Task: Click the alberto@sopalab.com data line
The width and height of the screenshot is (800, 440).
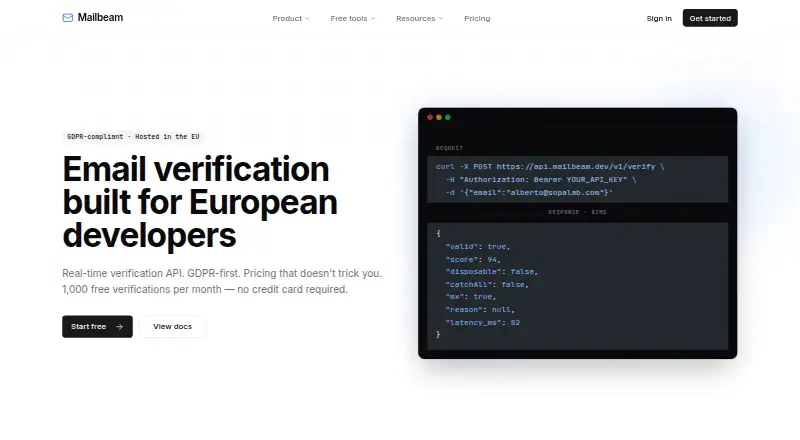Action: click(529, 192)
